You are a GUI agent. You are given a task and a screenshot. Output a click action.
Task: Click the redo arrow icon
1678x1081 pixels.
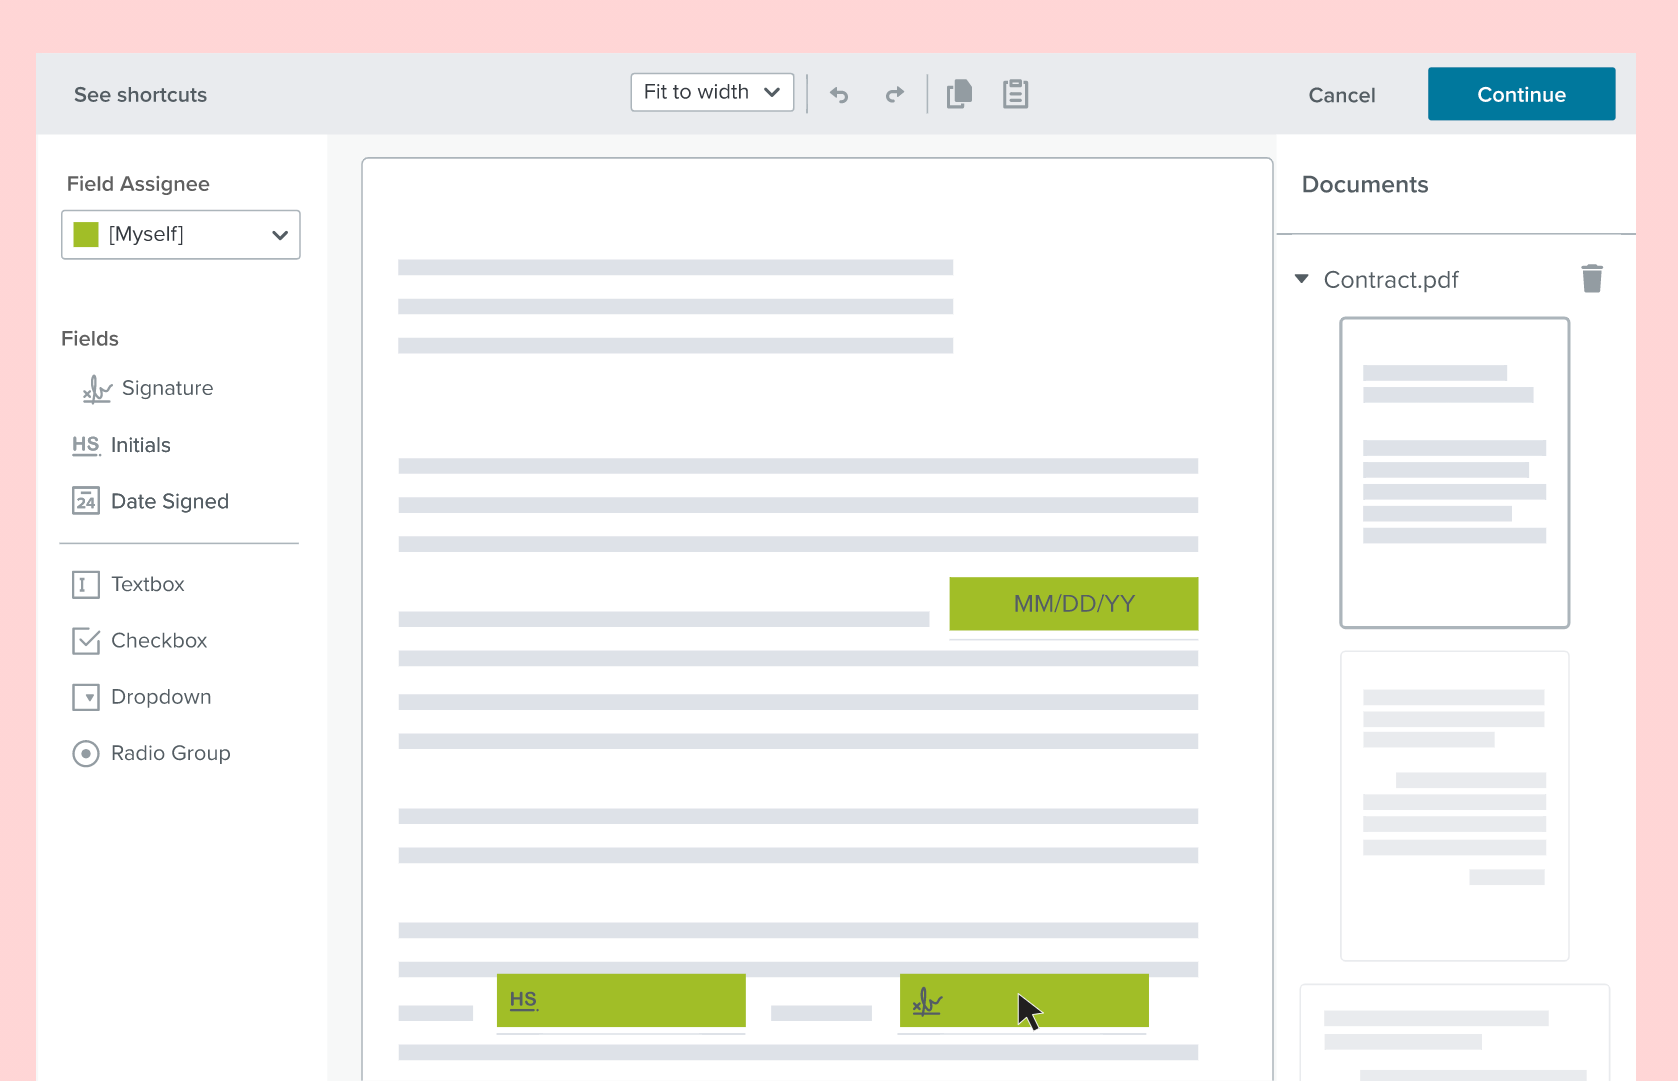[x=894, y=94]
